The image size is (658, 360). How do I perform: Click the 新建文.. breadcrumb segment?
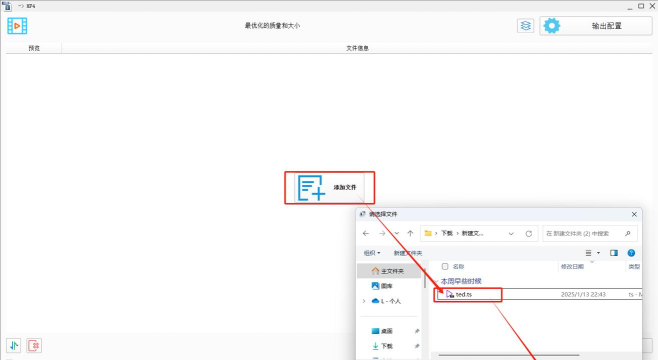click(x=473, y=234)
